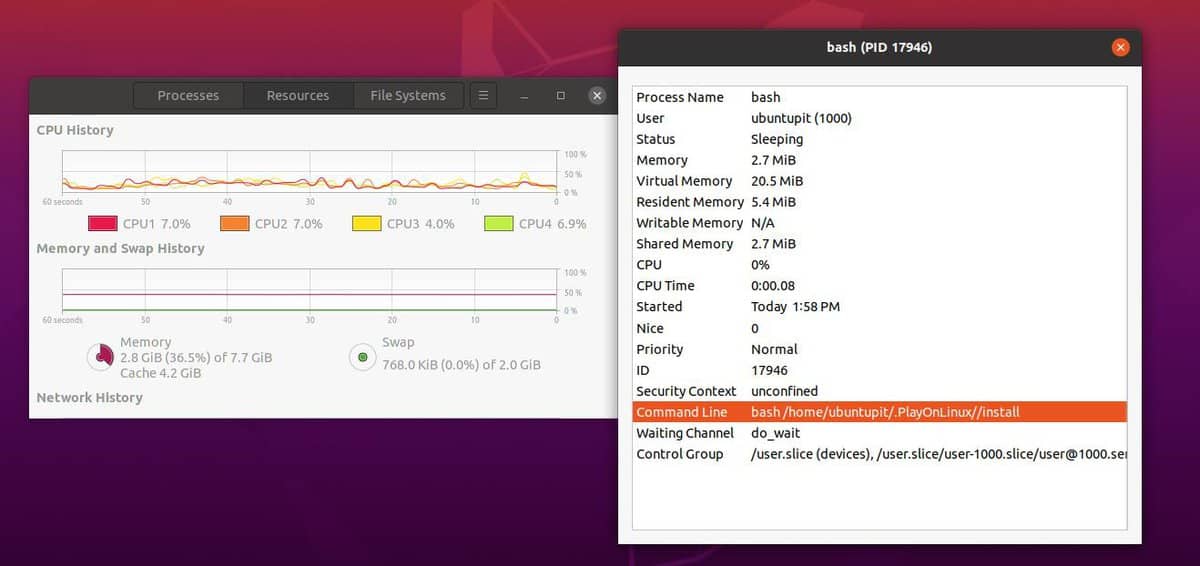
Task: Open the Resources tab
Action: click(x=298, y=96)
